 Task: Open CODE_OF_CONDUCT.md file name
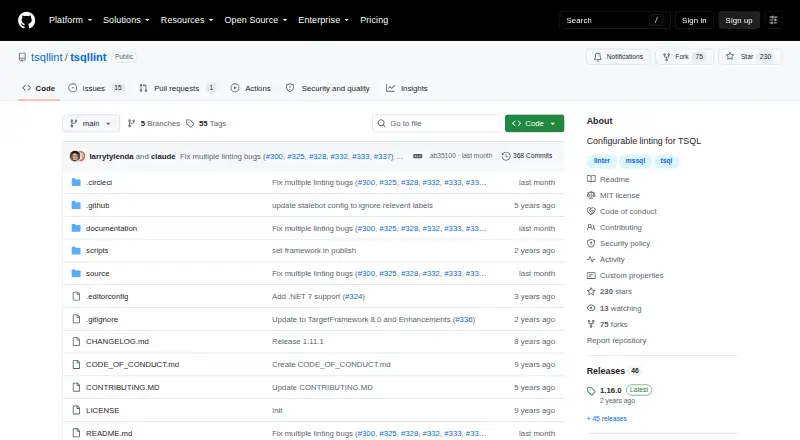(x=132, y=364)
